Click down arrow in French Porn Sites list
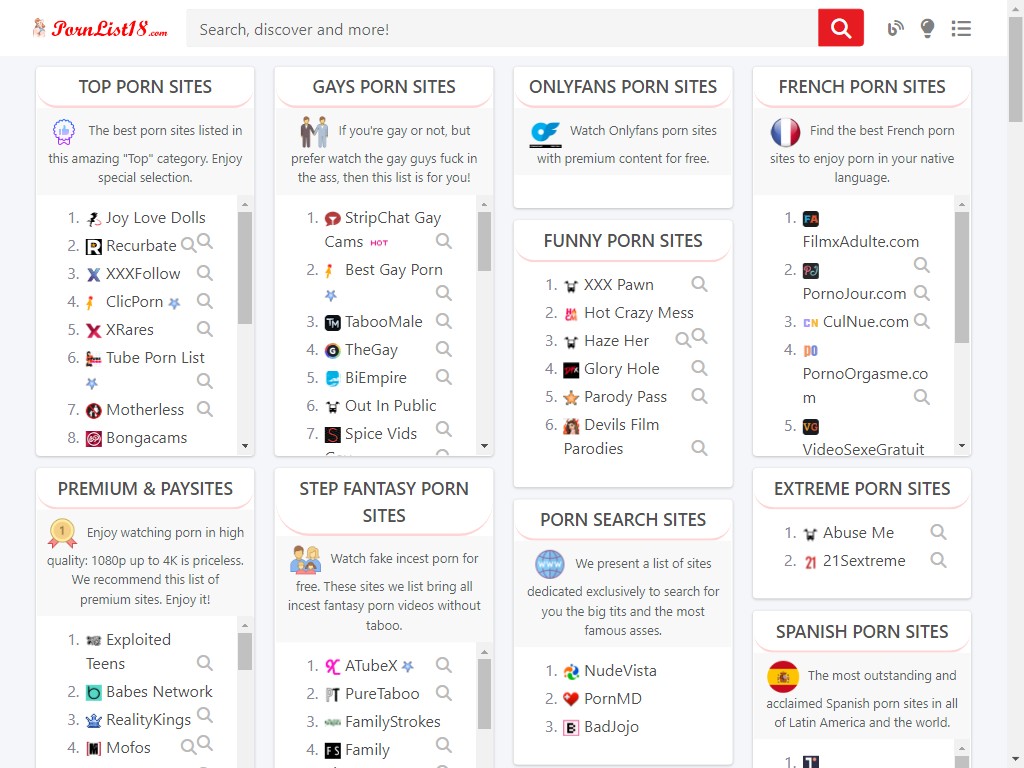 click(962, 446)
